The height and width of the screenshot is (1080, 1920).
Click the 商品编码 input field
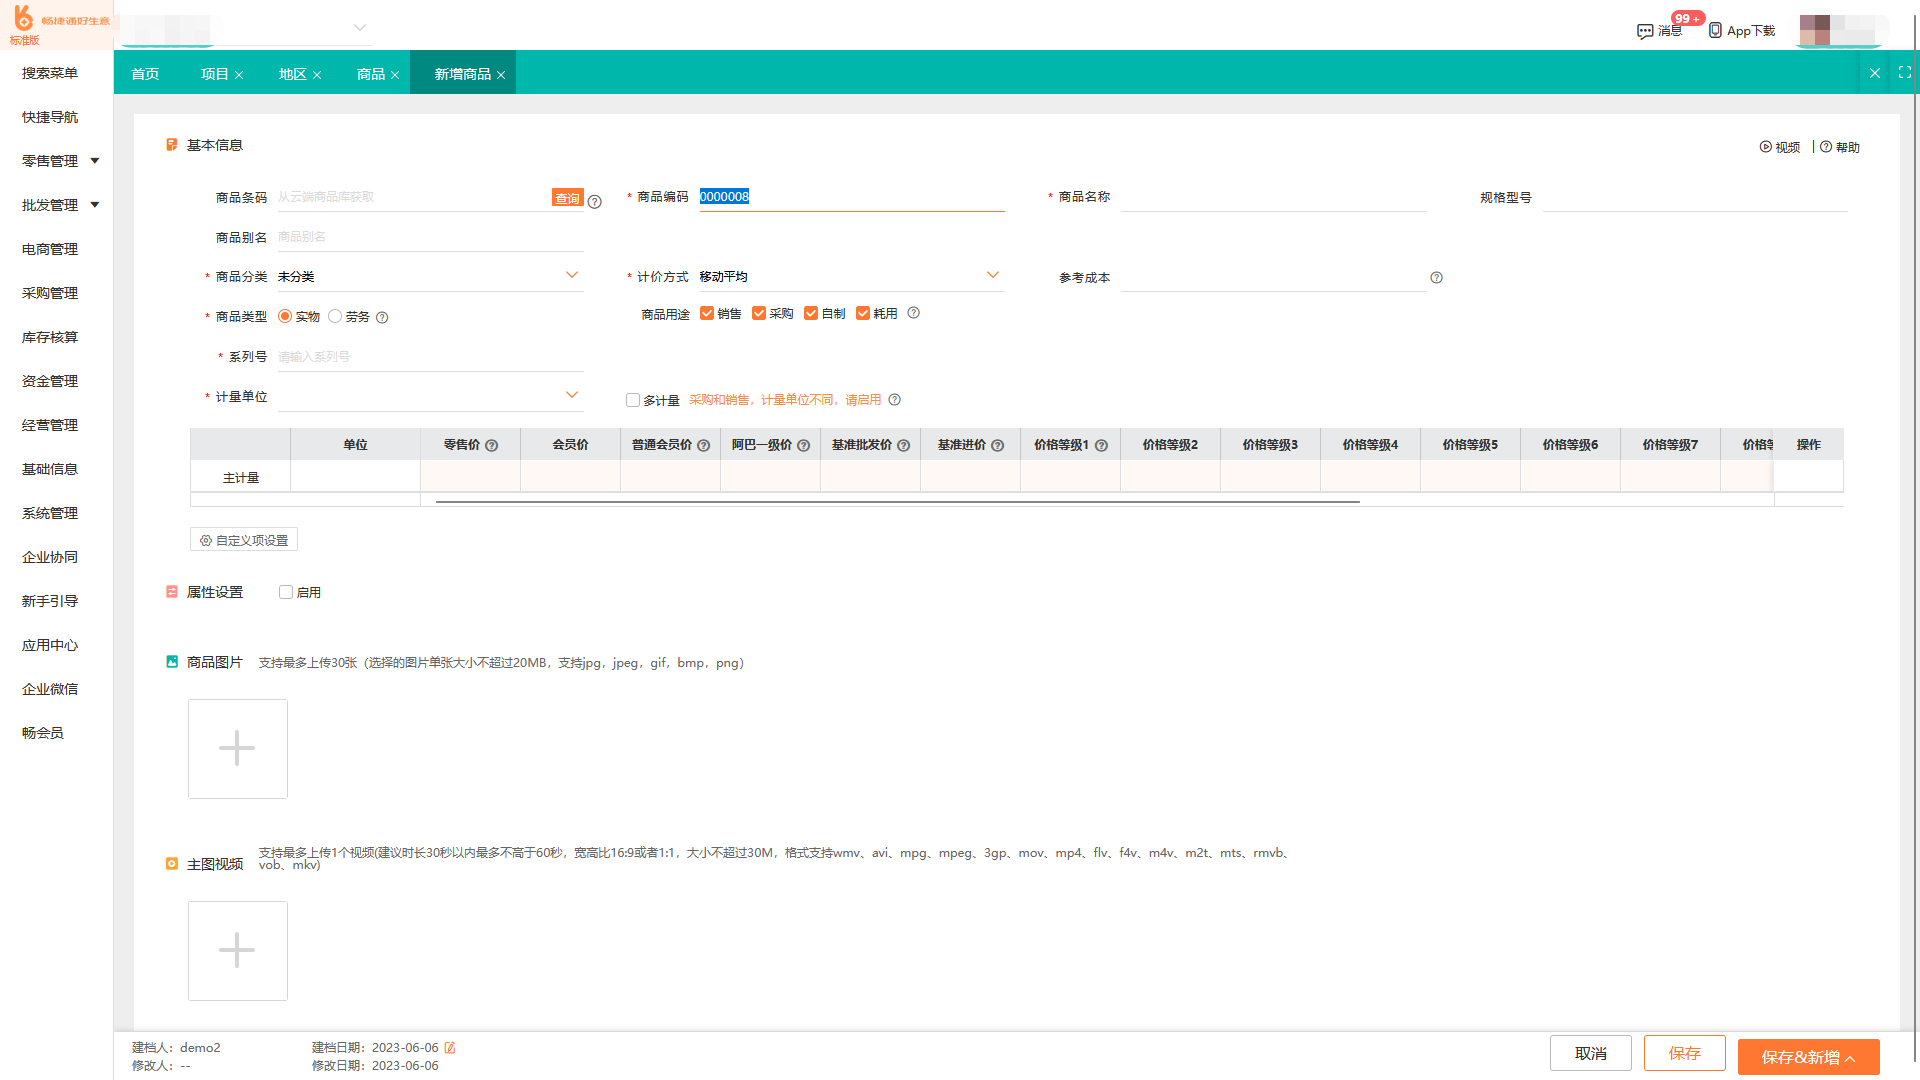[x=851, y=196]
